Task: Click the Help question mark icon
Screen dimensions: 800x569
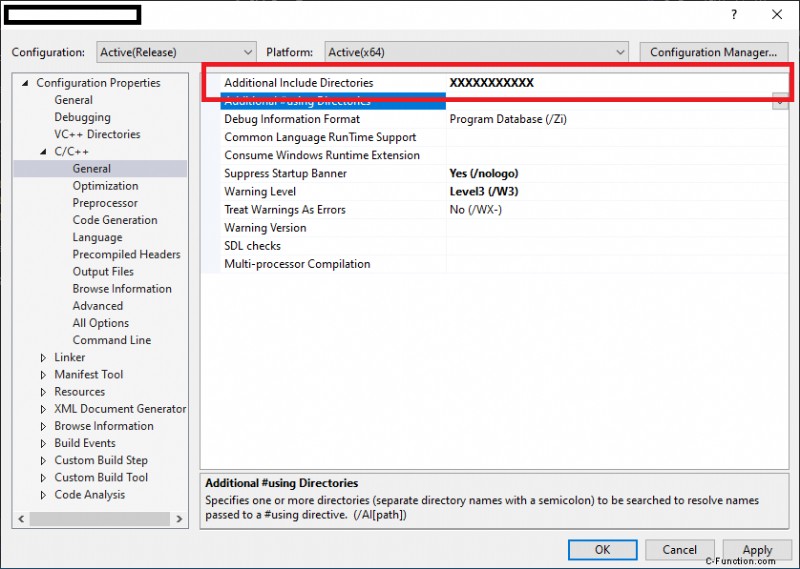Action: click(x=734, y=15)
